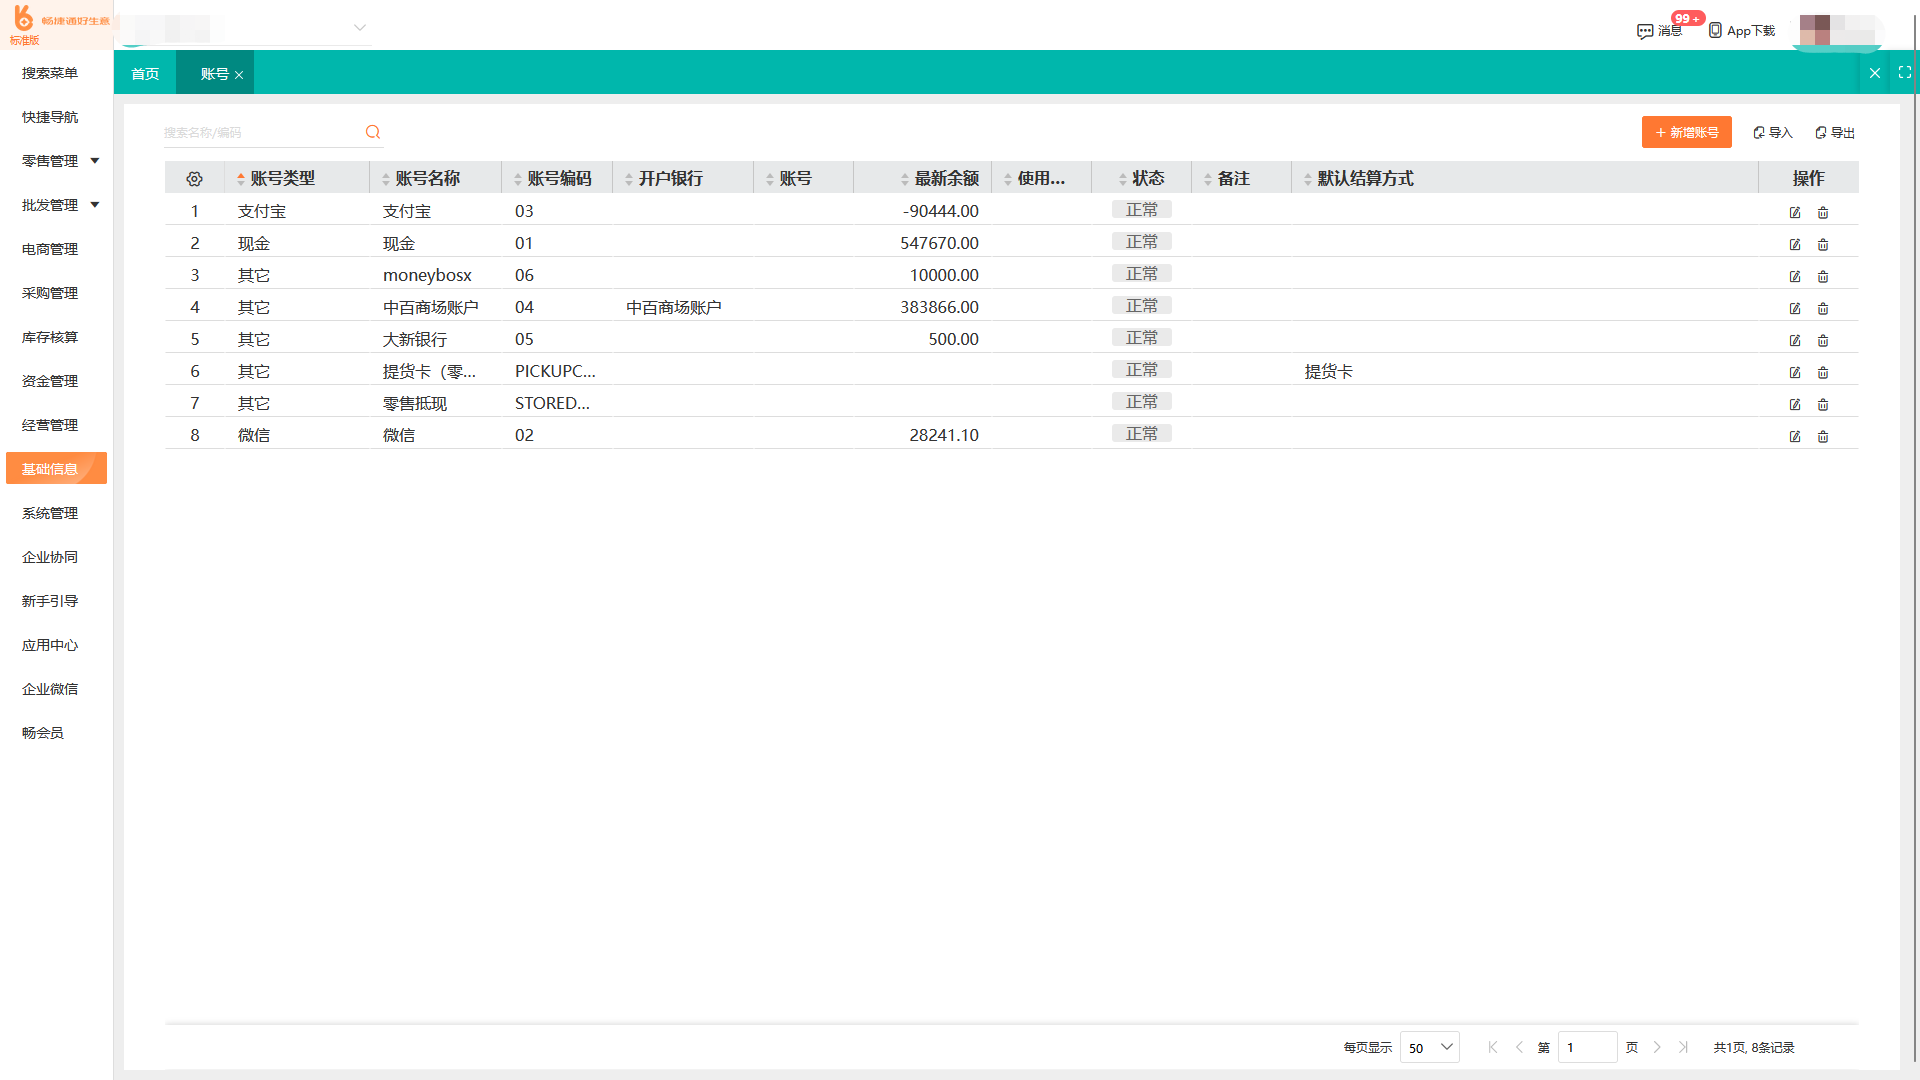
Task: Click the delete icon for 现金 account
Action: click(x=1824, y=243)
